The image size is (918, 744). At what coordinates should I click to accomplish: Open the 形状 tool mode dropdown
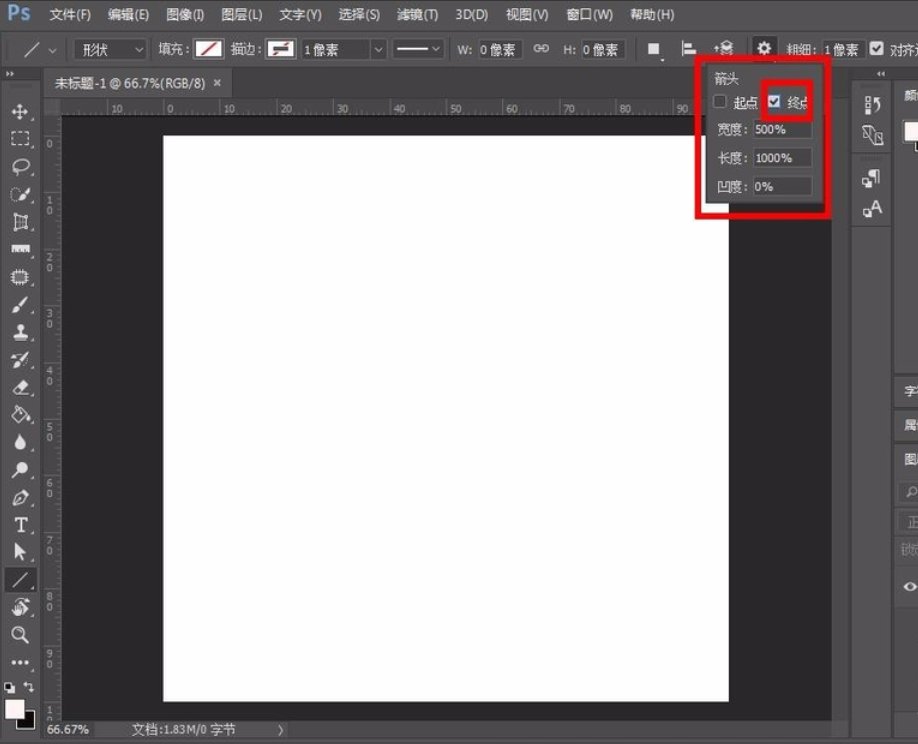coord(110,49)
